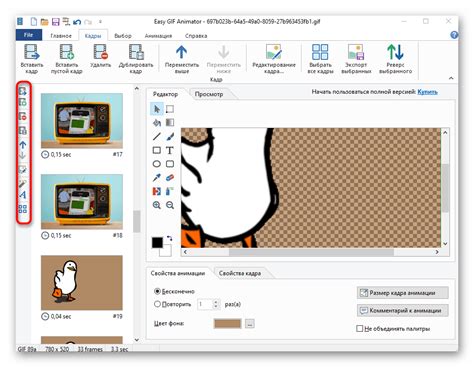
Task: Select the rounded rectangle tool
Action: (170, 164)
